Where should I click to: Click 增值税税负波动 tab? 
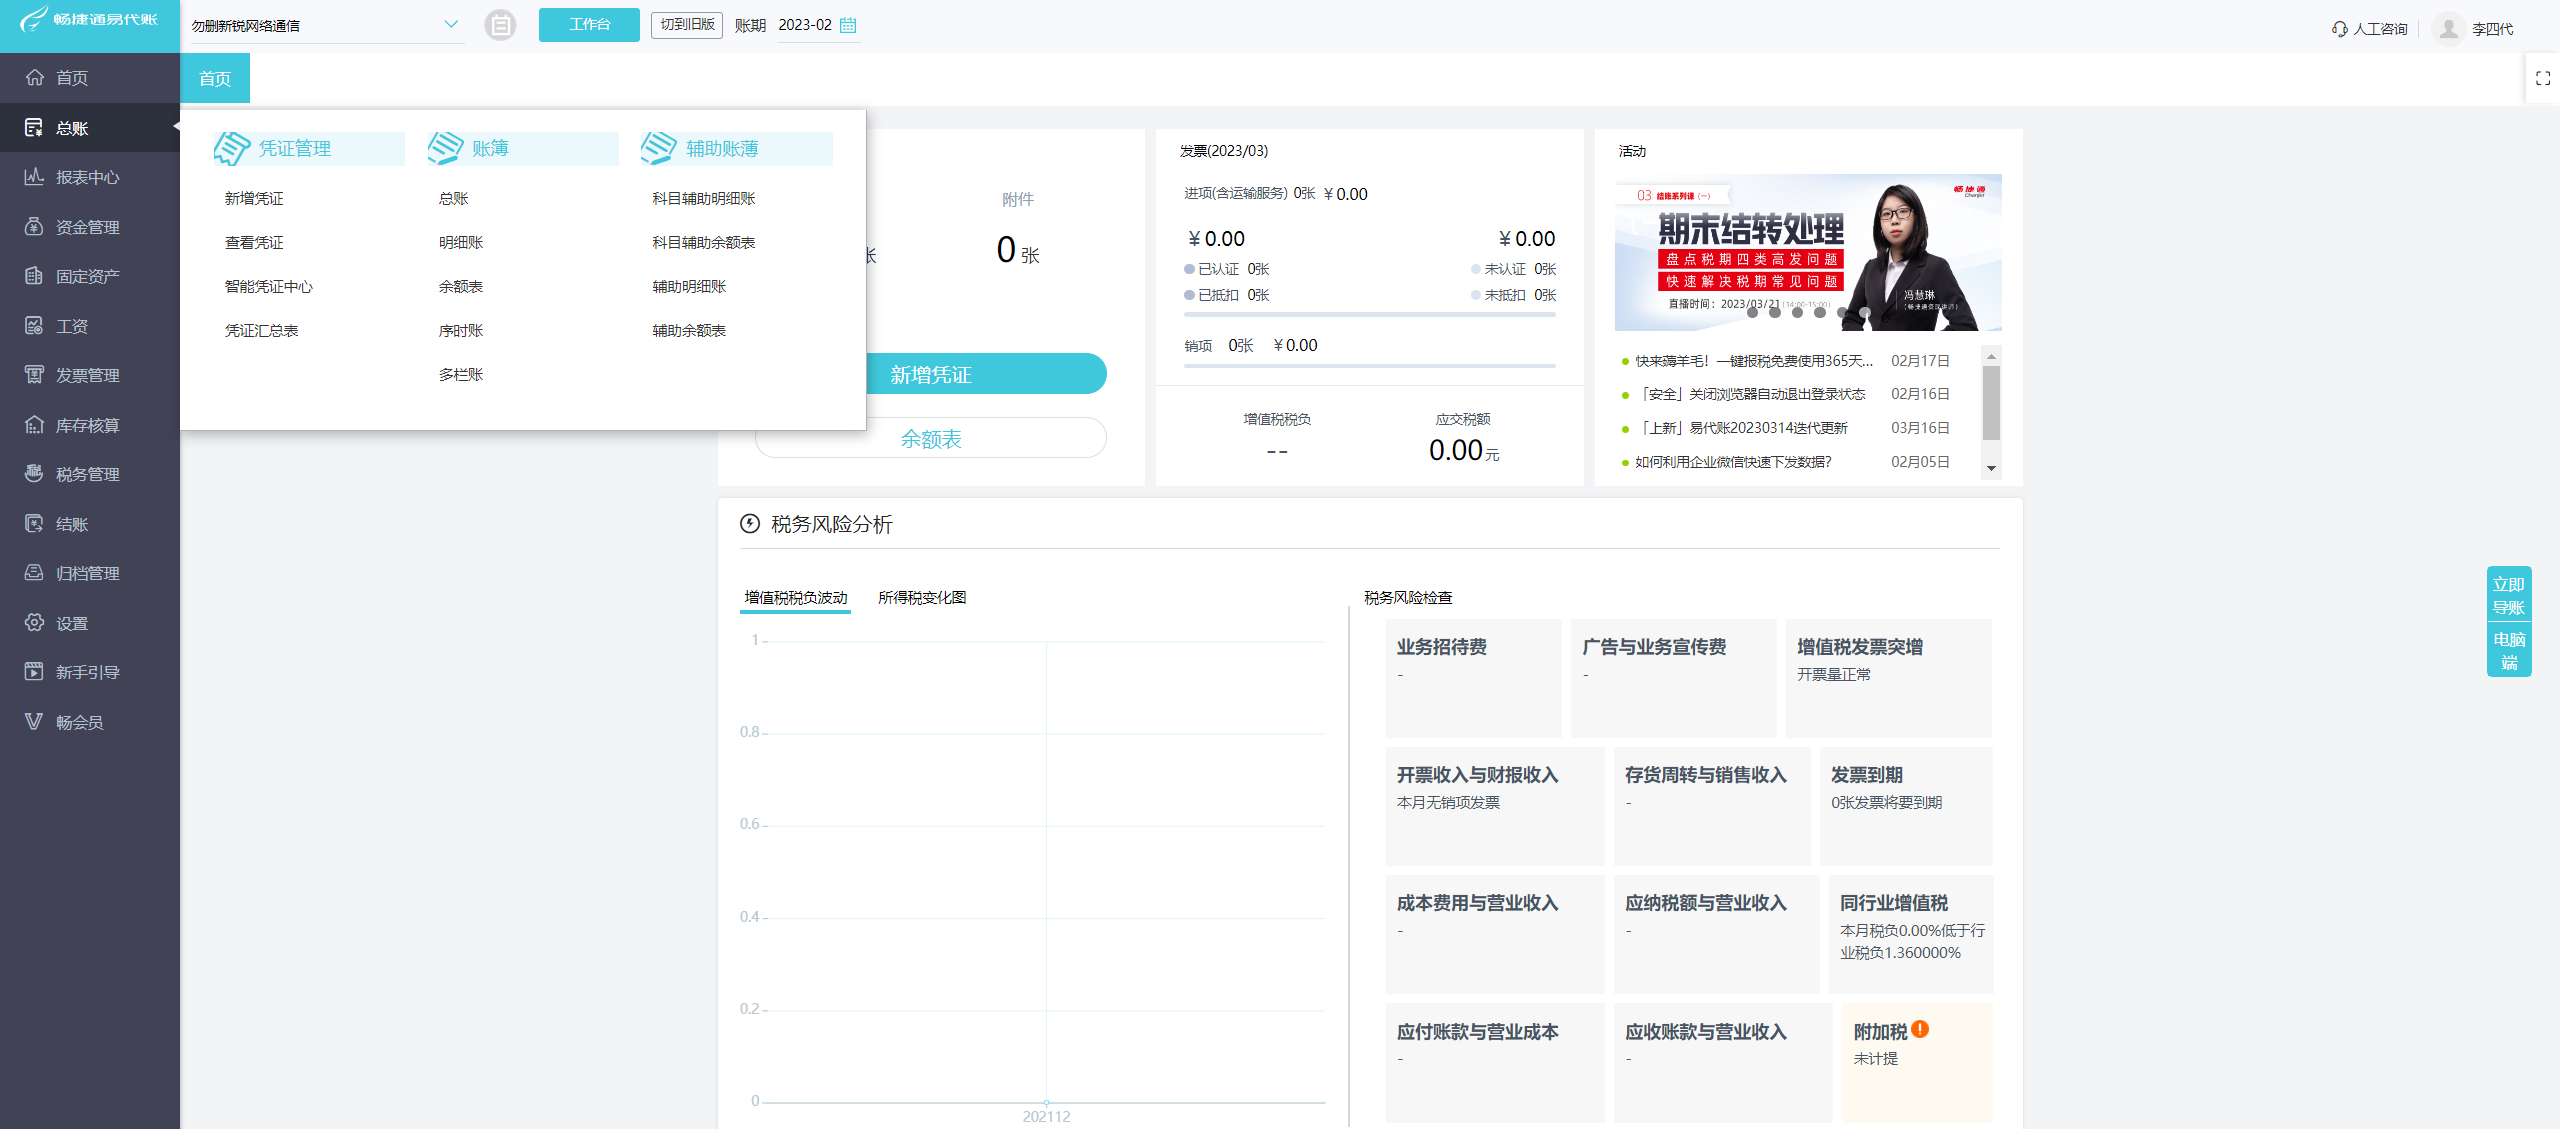pos(792,595)
